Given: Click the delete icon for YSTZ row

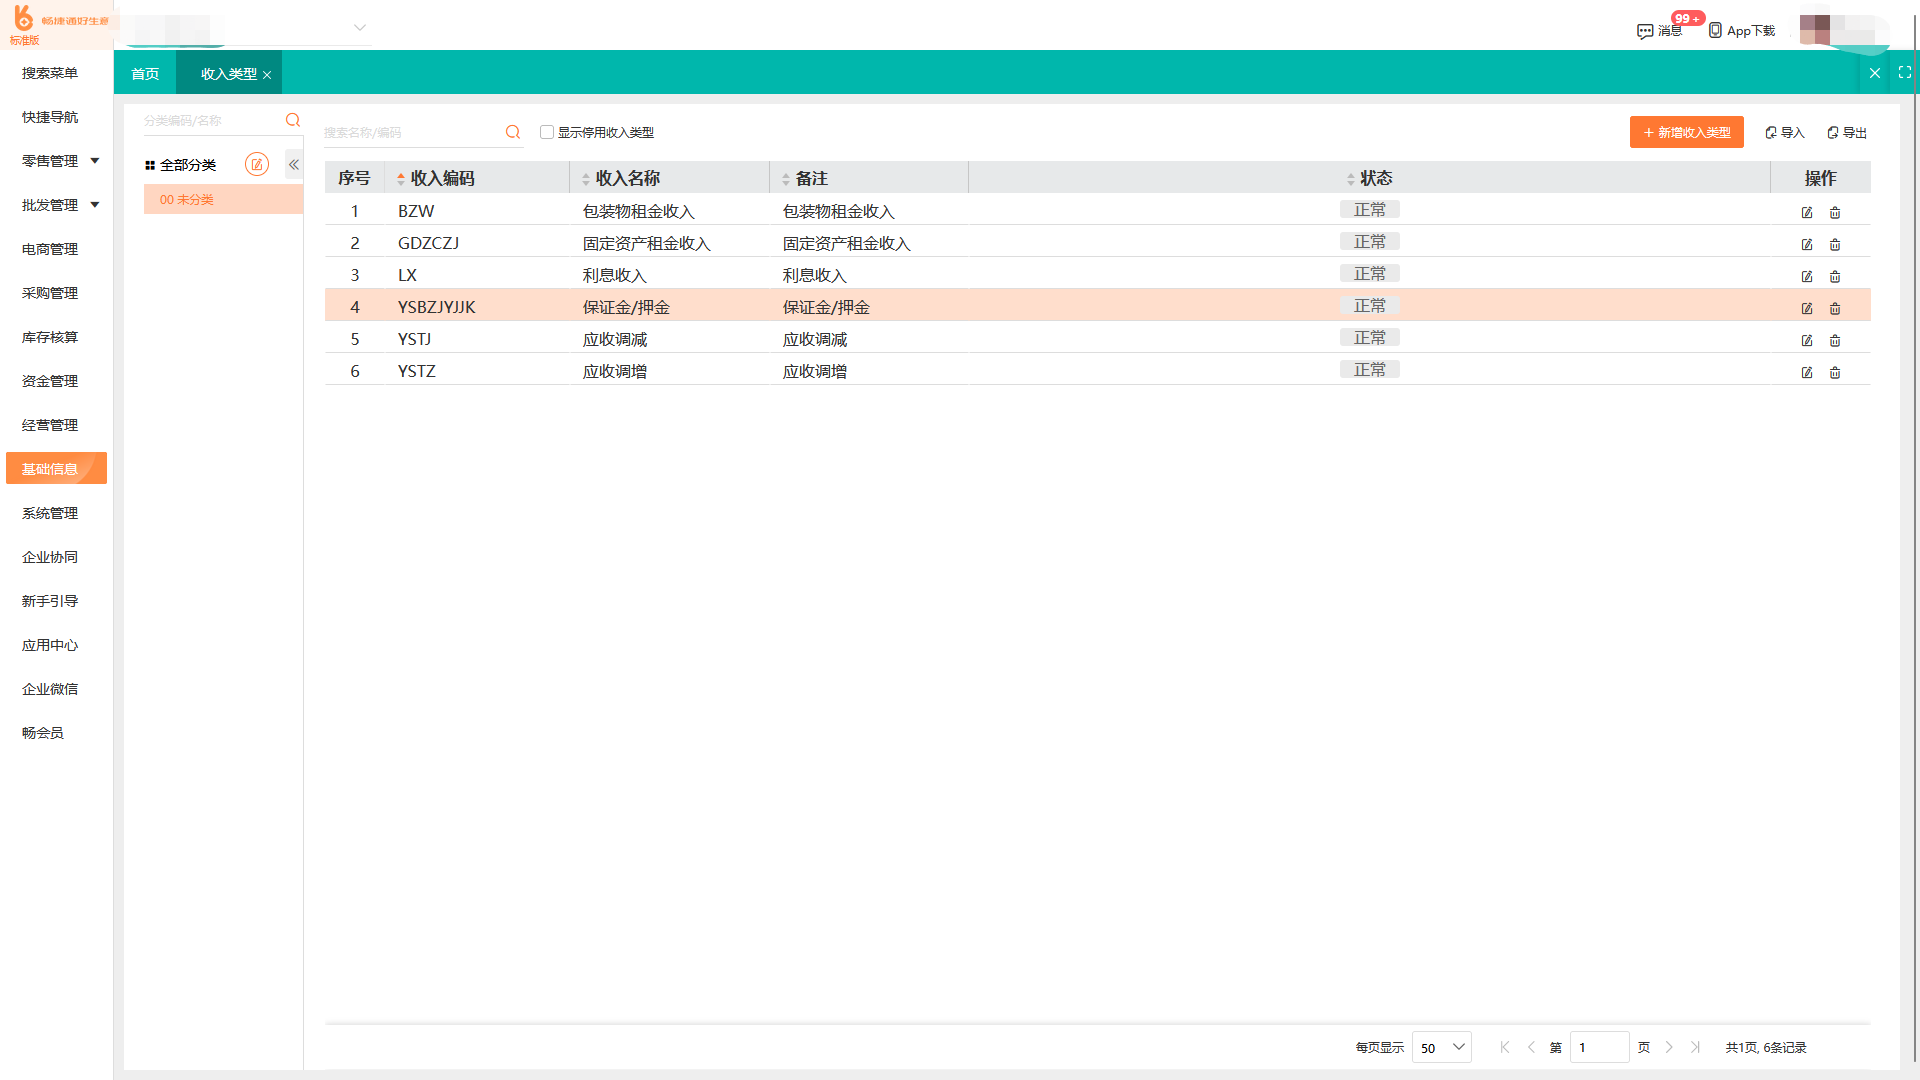Looking at the screenshot, I should click(x=1834, y=371).
